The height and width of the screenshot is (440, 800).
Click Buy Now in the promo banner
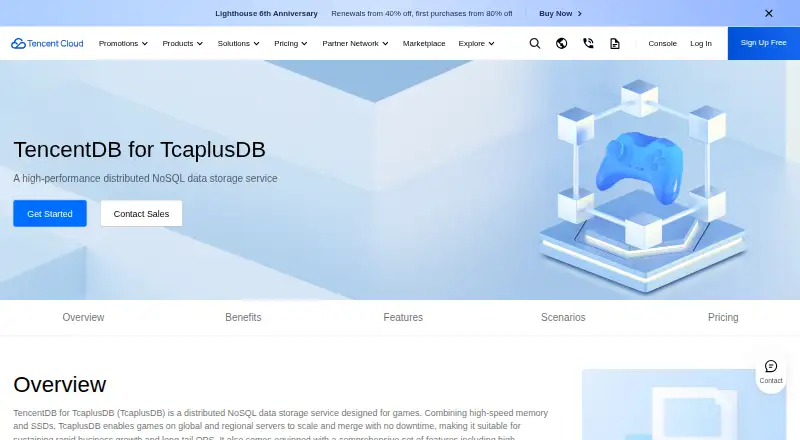pos(560,13)
